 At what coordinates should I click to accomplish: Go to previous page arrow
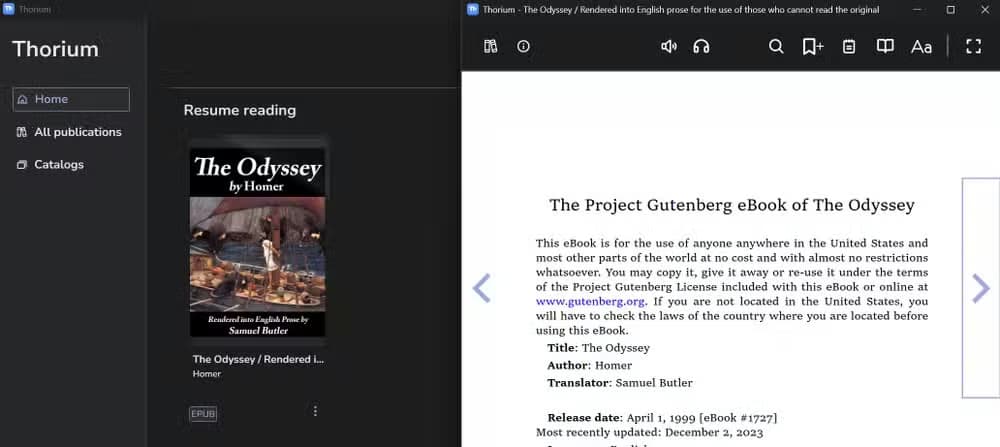click(x=482, y=288)
